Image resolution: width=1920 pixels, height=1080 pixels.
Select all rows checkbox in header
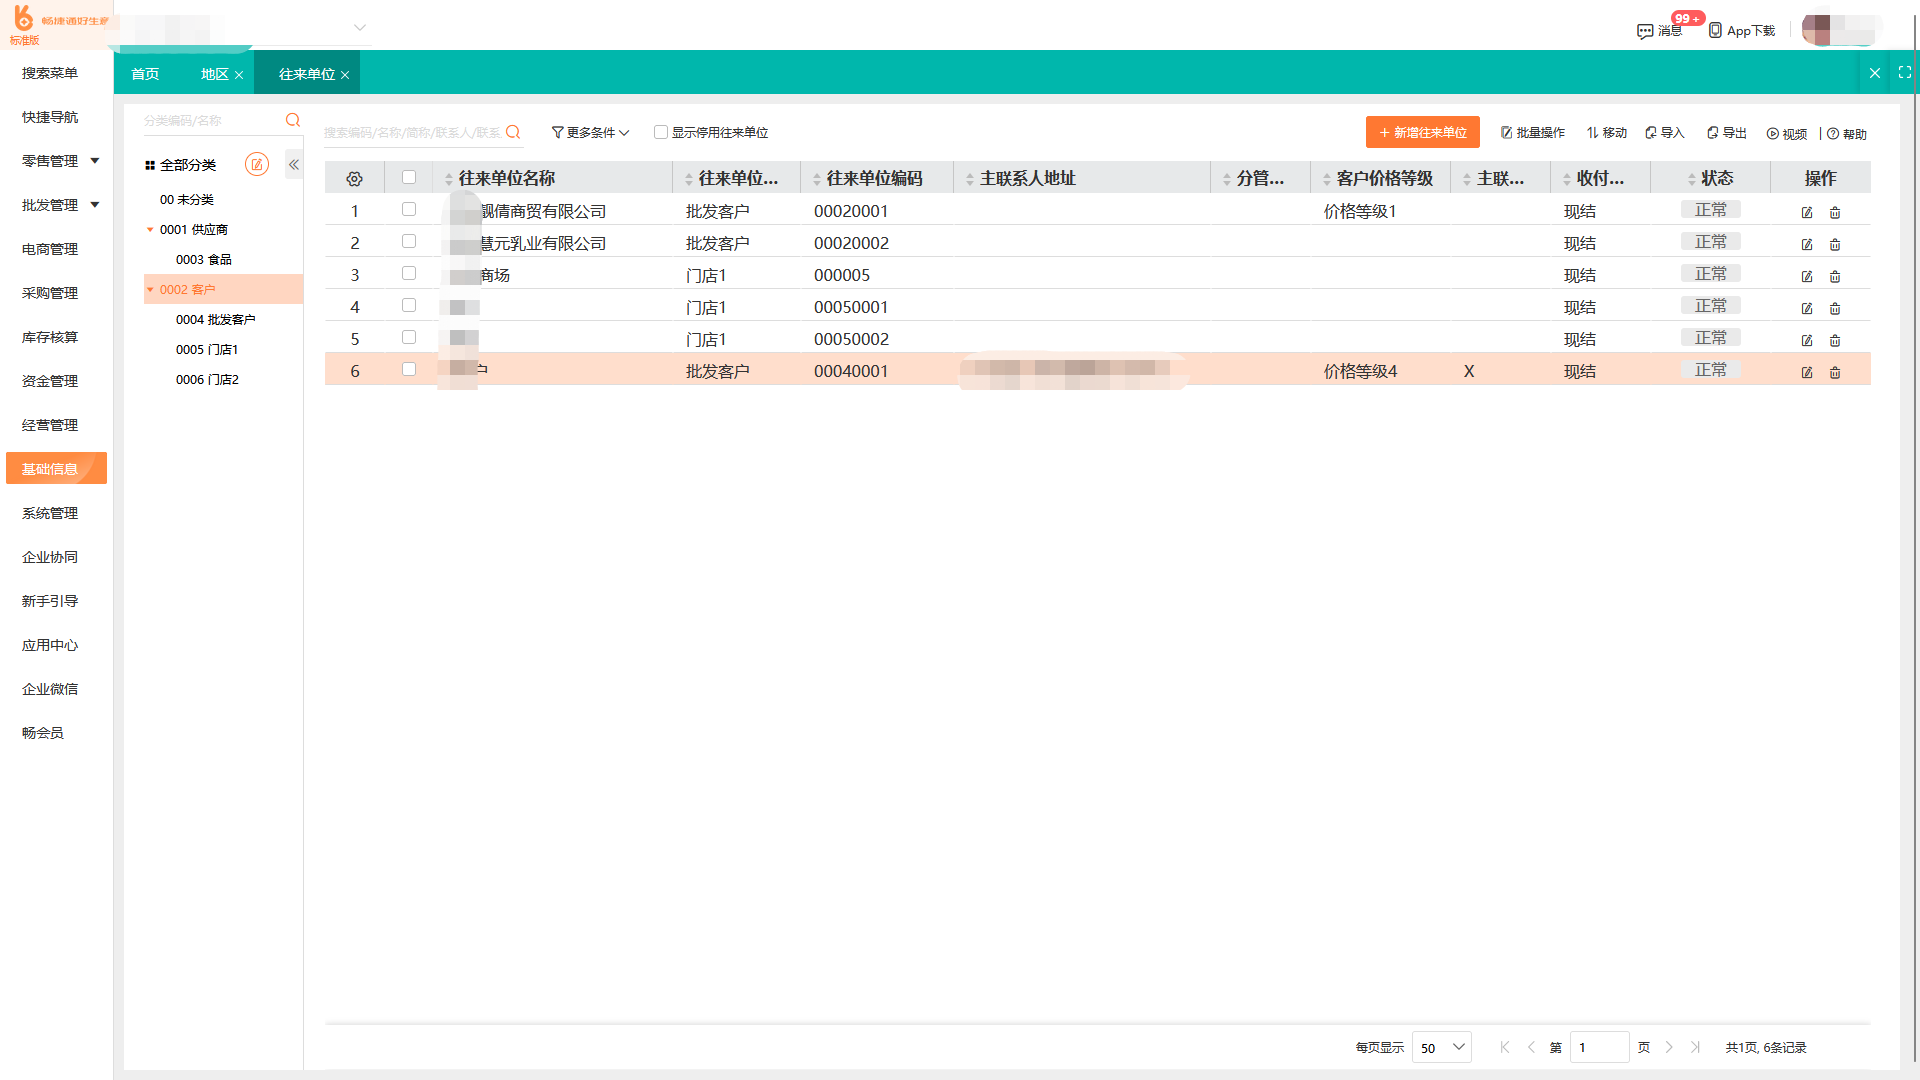[x=409, y=178]
